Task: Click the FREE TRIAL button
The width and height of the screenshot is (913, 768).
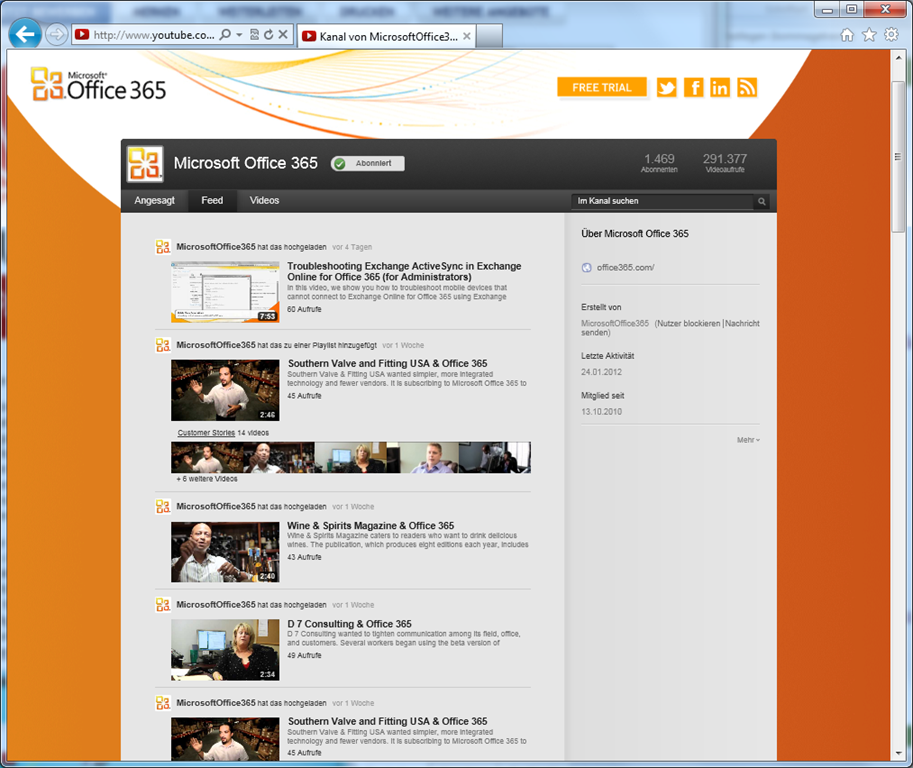Action: (602, 88)
